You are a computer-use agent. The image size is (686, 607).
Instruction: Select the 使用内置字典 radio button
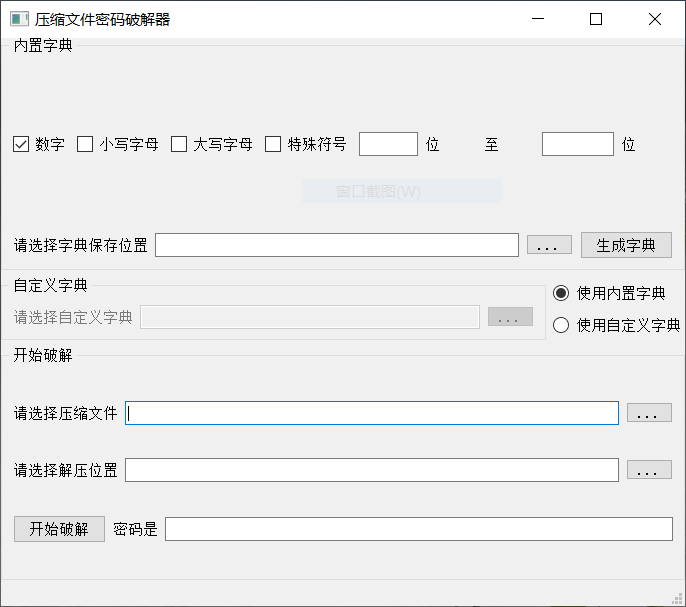pyautogui.click(x=561, y=293)
